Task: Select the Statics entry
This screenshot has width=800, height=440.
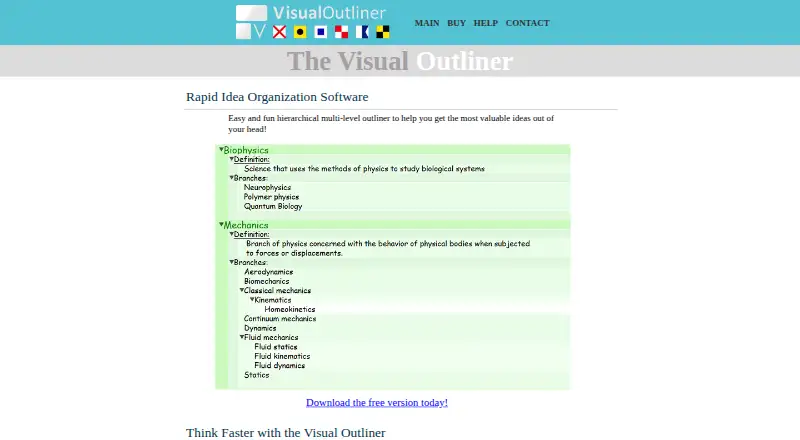Action: (x=257, y=375)
